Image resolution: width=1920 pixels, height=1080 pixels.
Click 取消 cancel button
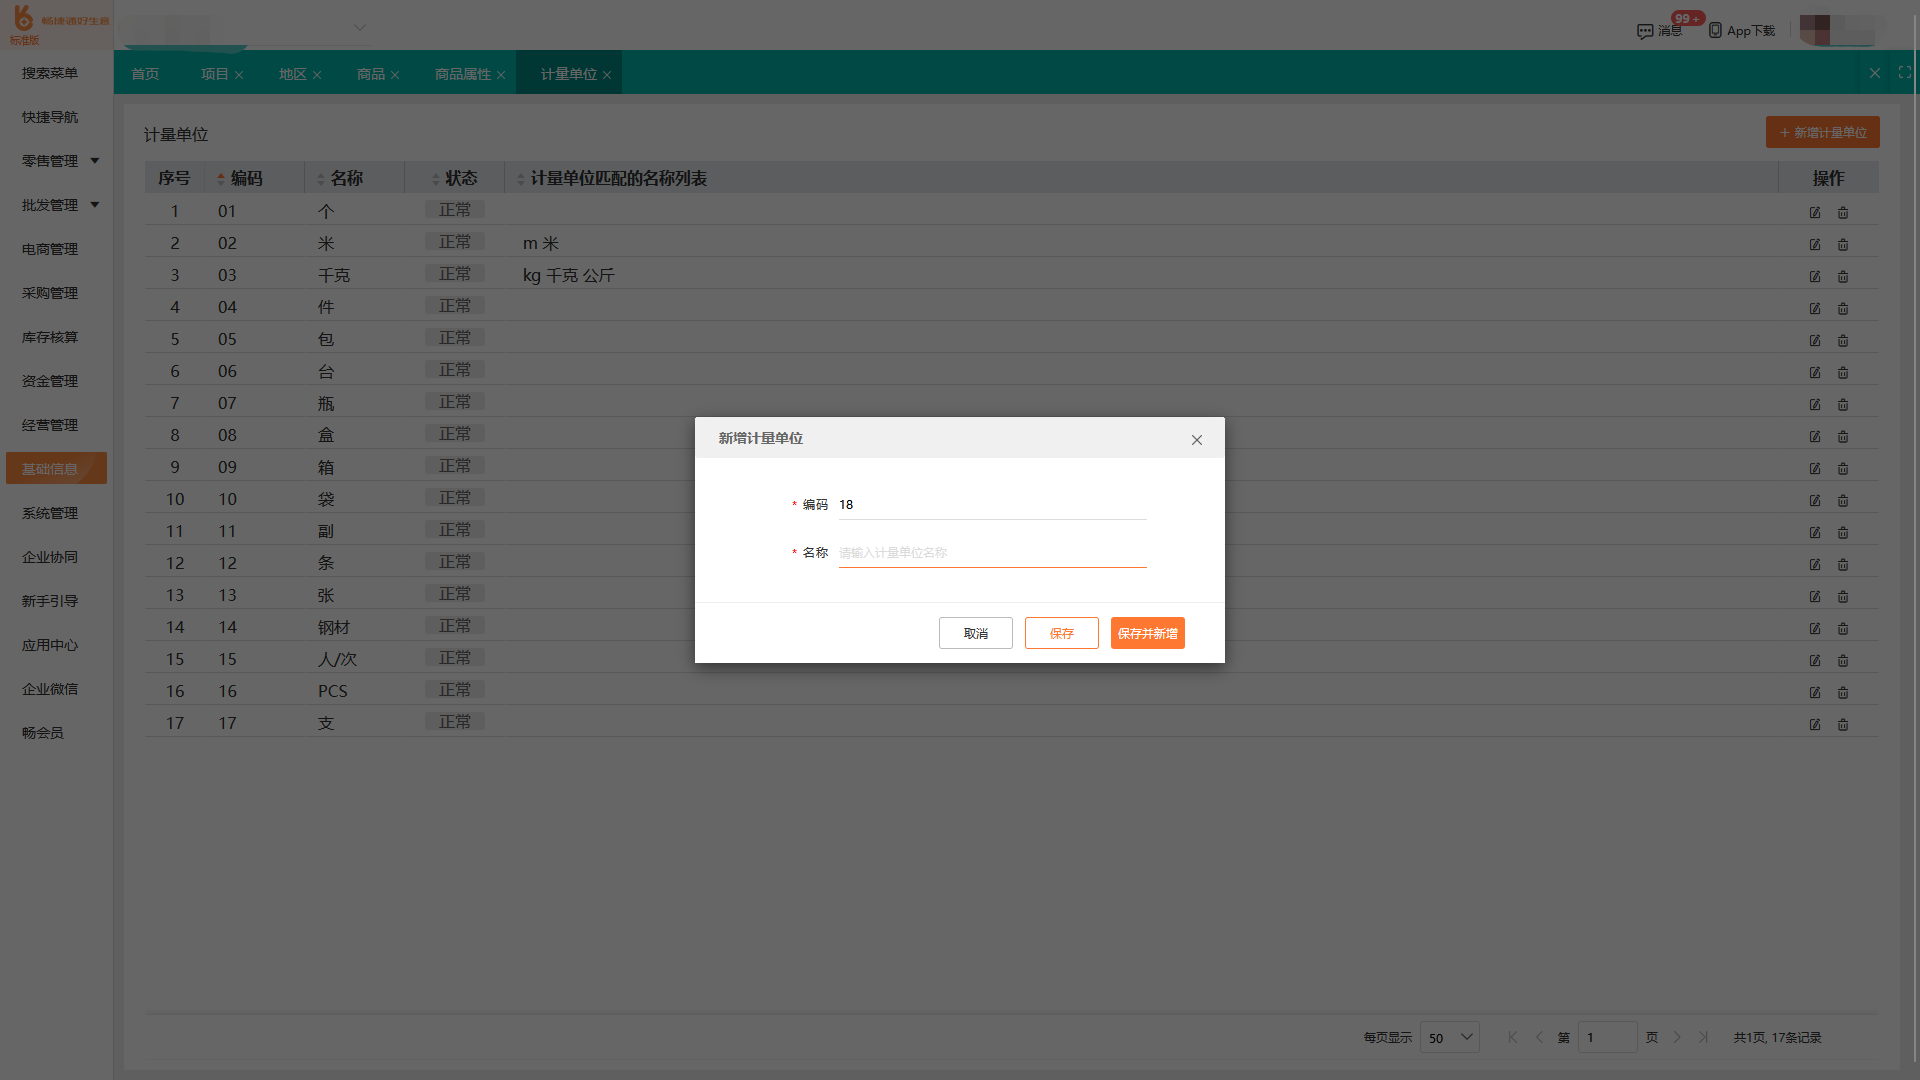pos(976,633)
